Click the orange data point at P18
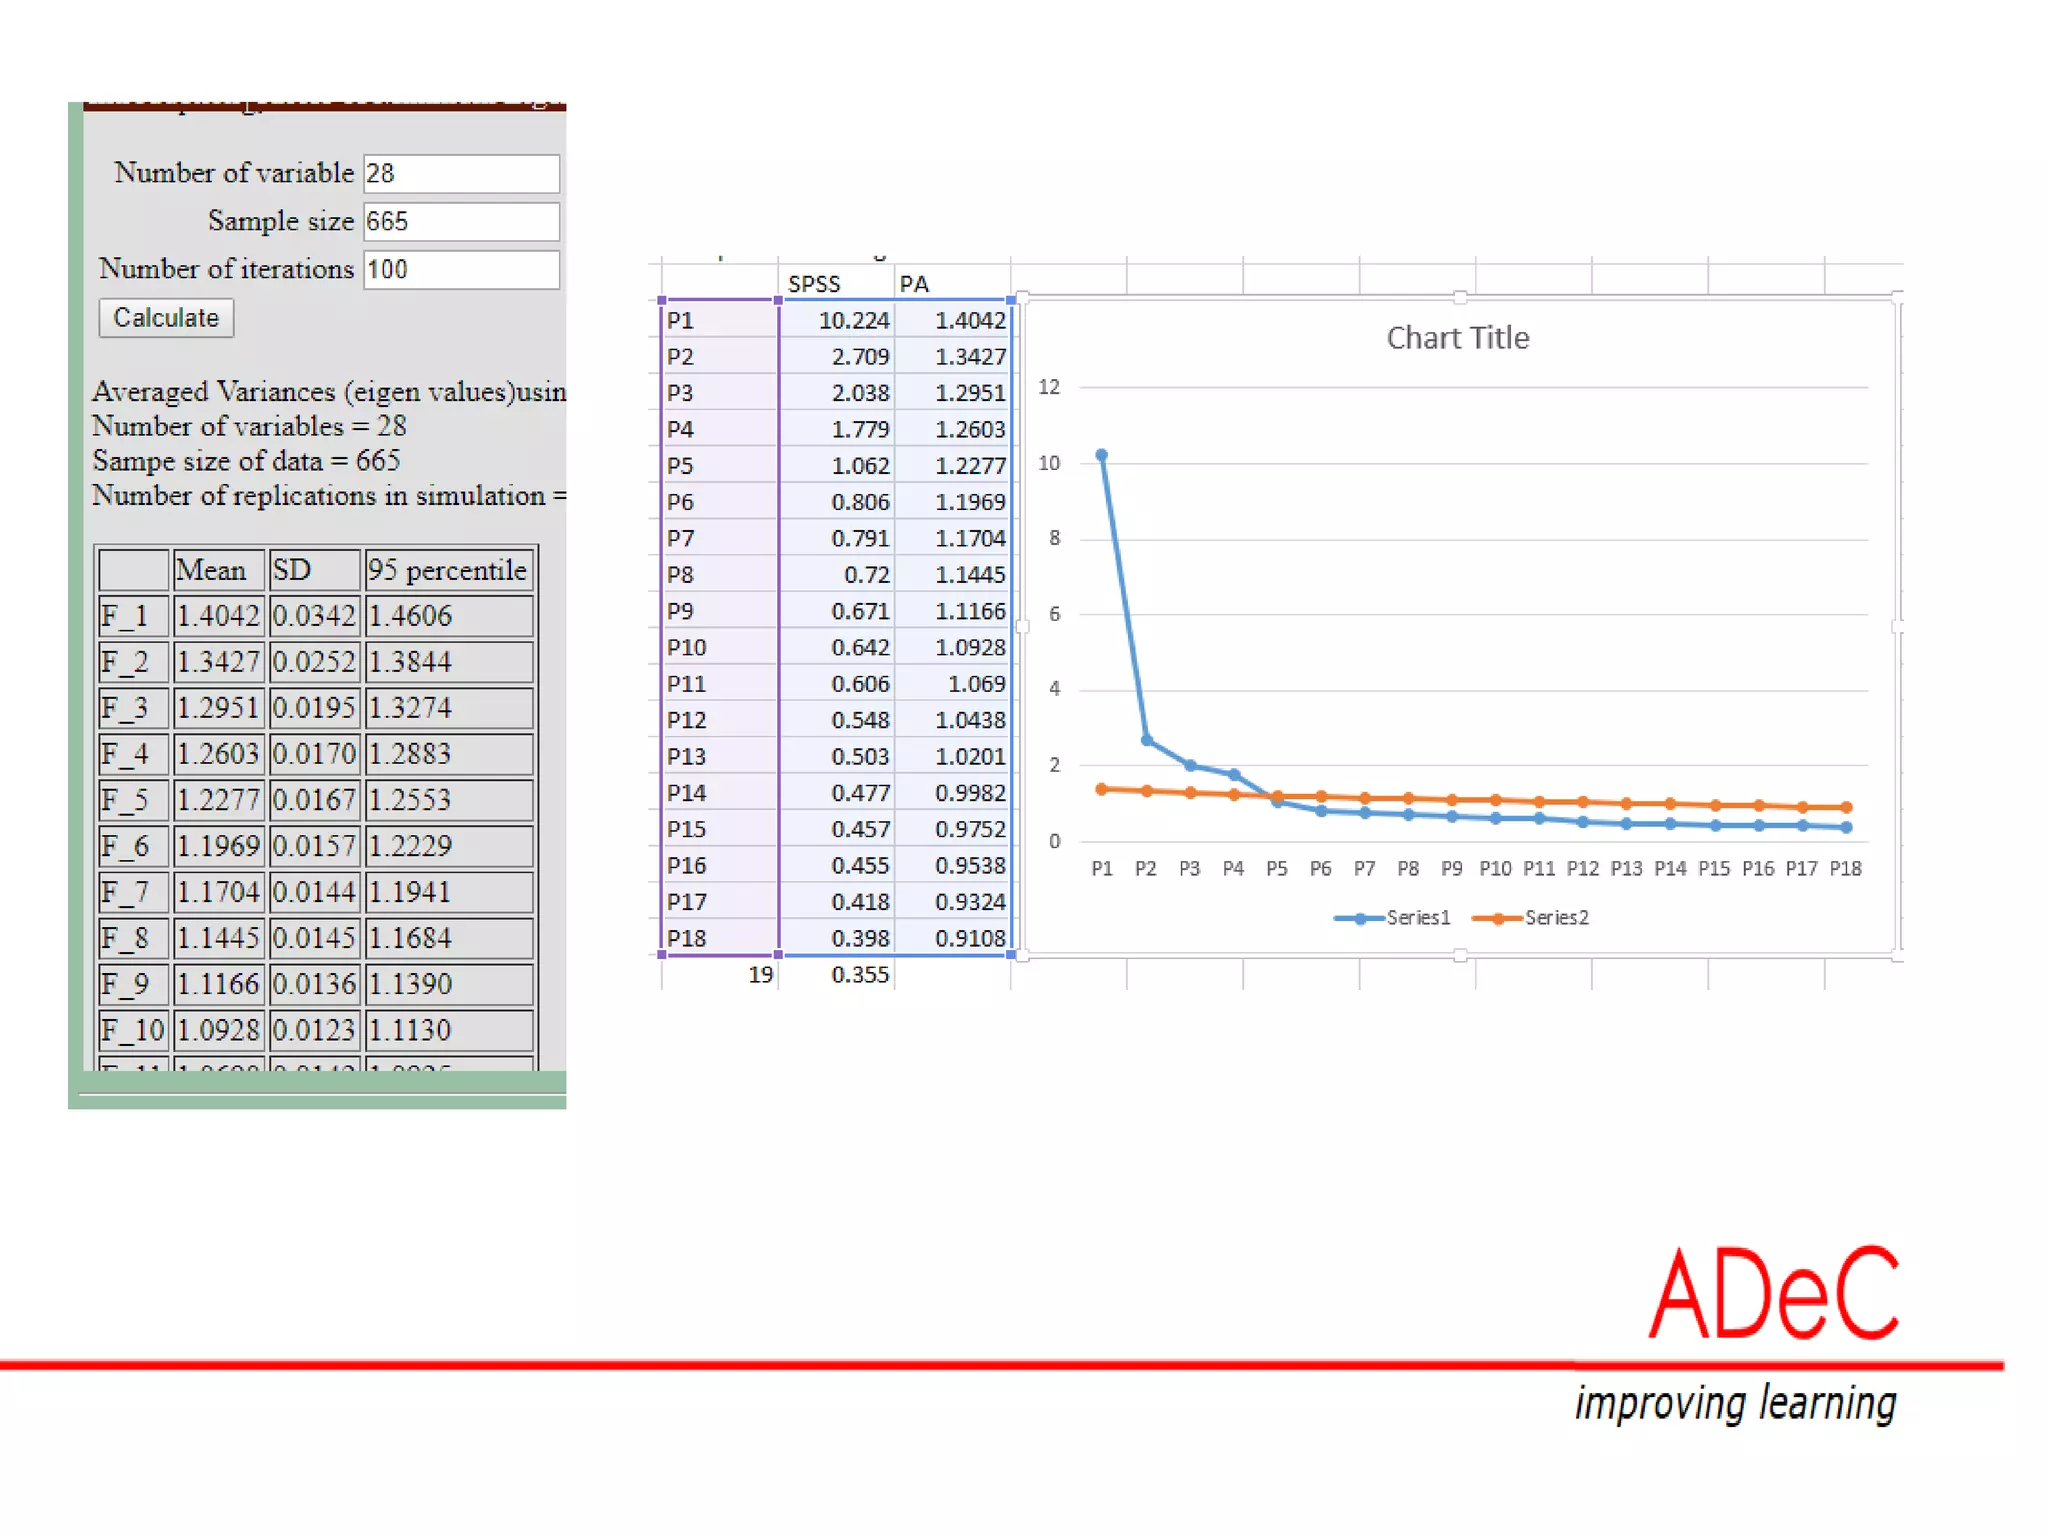The height and width of the screenshot is (1536, 2048). (x=1846, y=807)
